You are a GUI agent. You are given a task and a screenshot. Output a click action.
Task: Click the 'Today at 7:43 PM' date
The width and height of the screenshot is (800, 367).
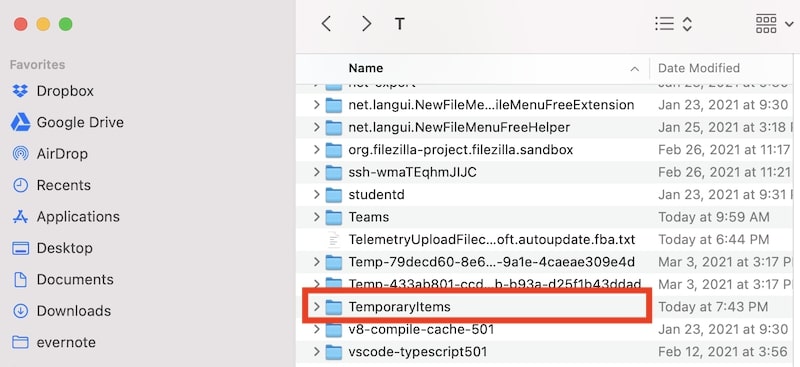tap(713, 307)
